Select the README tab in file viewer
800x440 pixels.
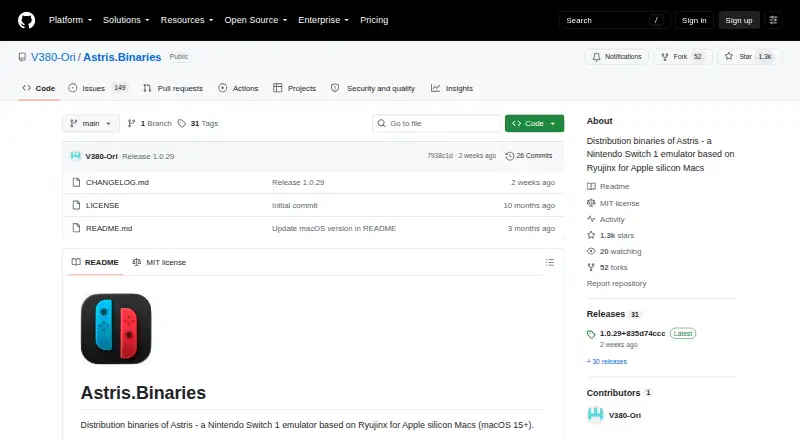95,262
